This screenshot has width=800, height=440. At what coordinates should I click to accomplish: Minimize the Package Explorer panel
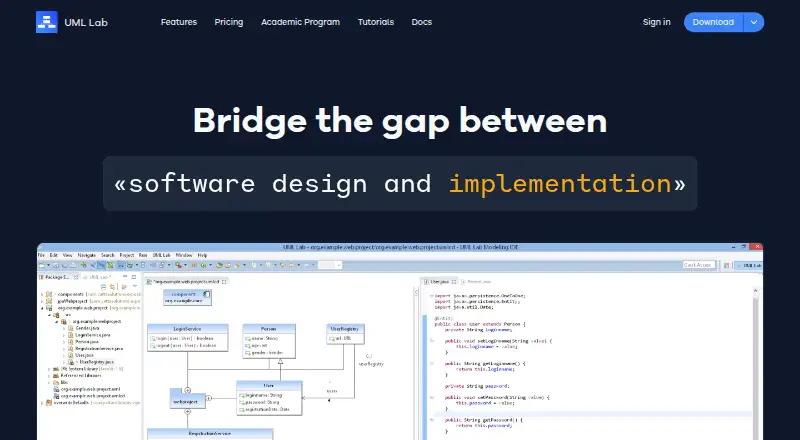(125, 277)
